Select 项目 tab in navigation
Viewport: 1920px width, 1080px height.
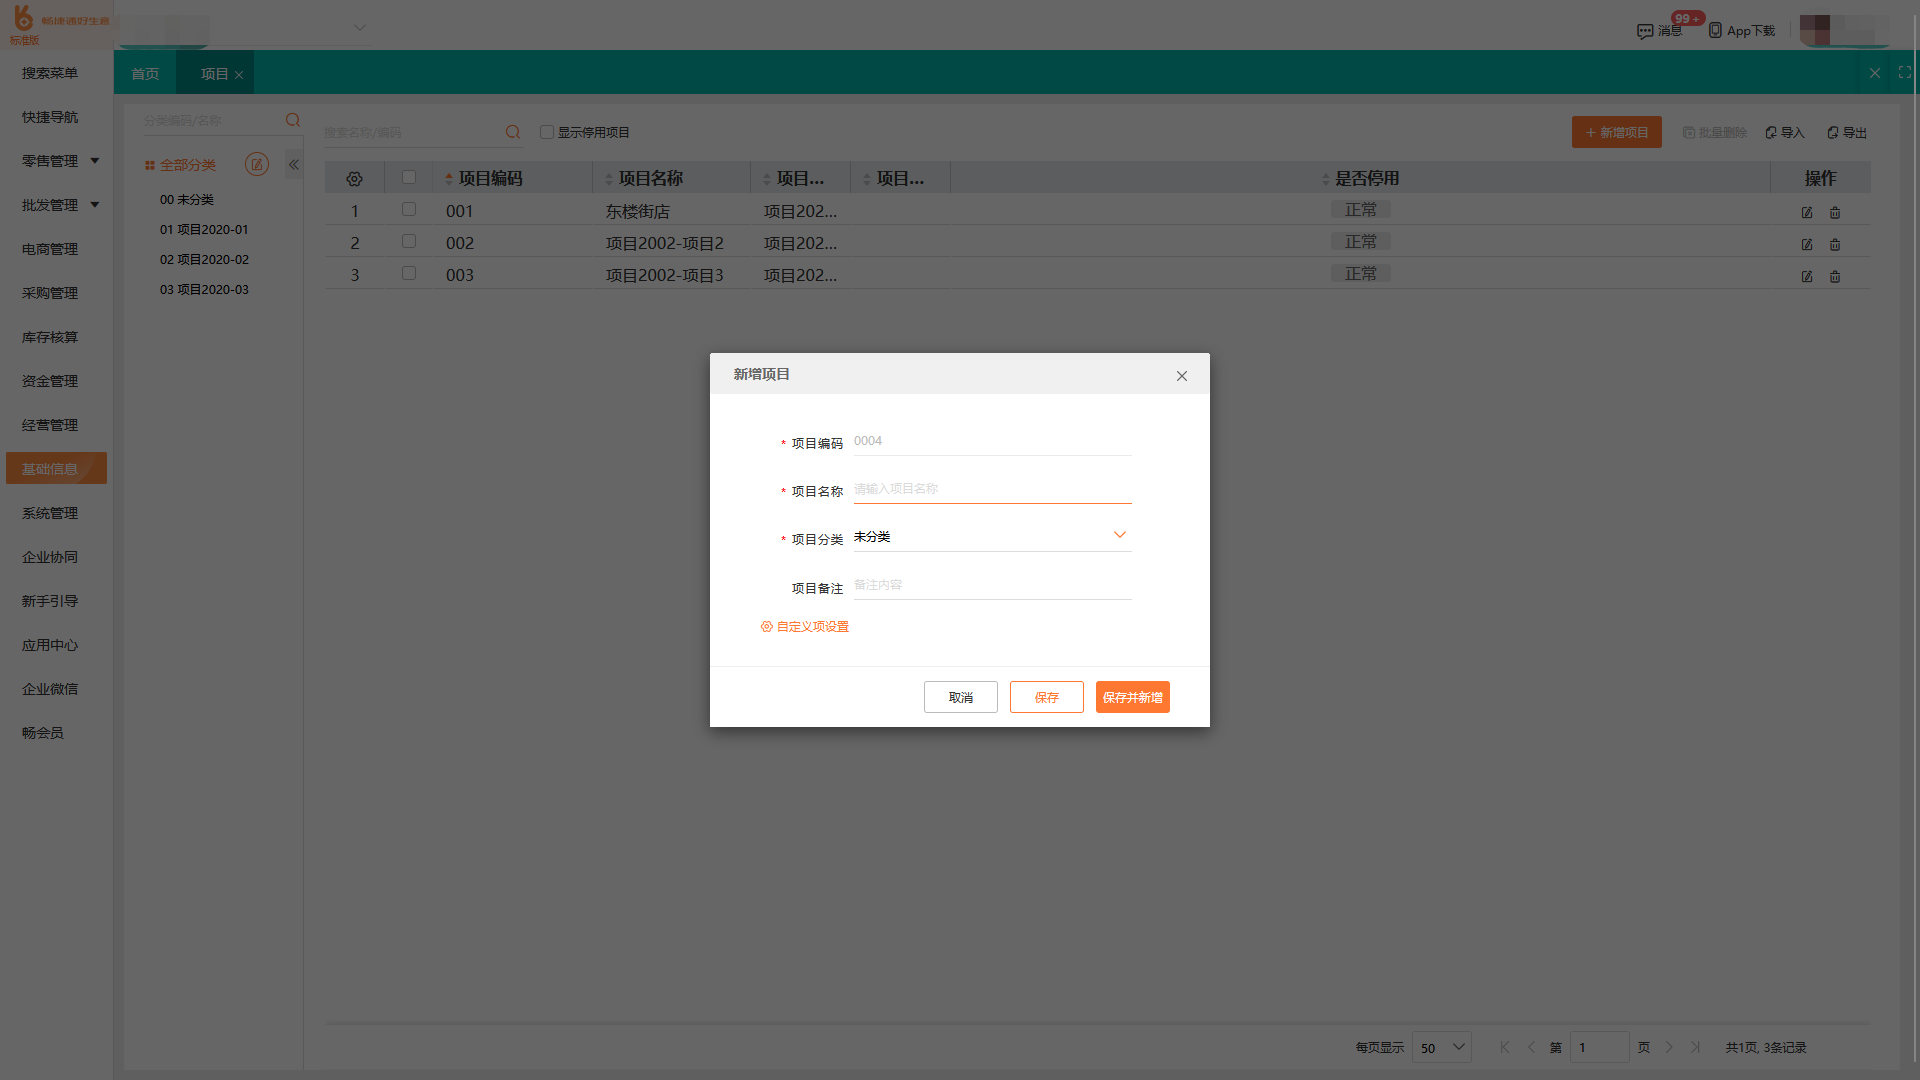214,73
